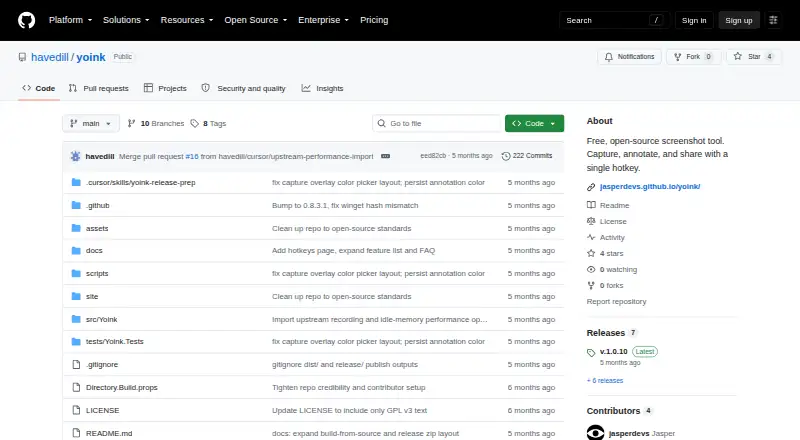800x440 pixels.
Task: Open the havedill owner link
Action: 49,57
